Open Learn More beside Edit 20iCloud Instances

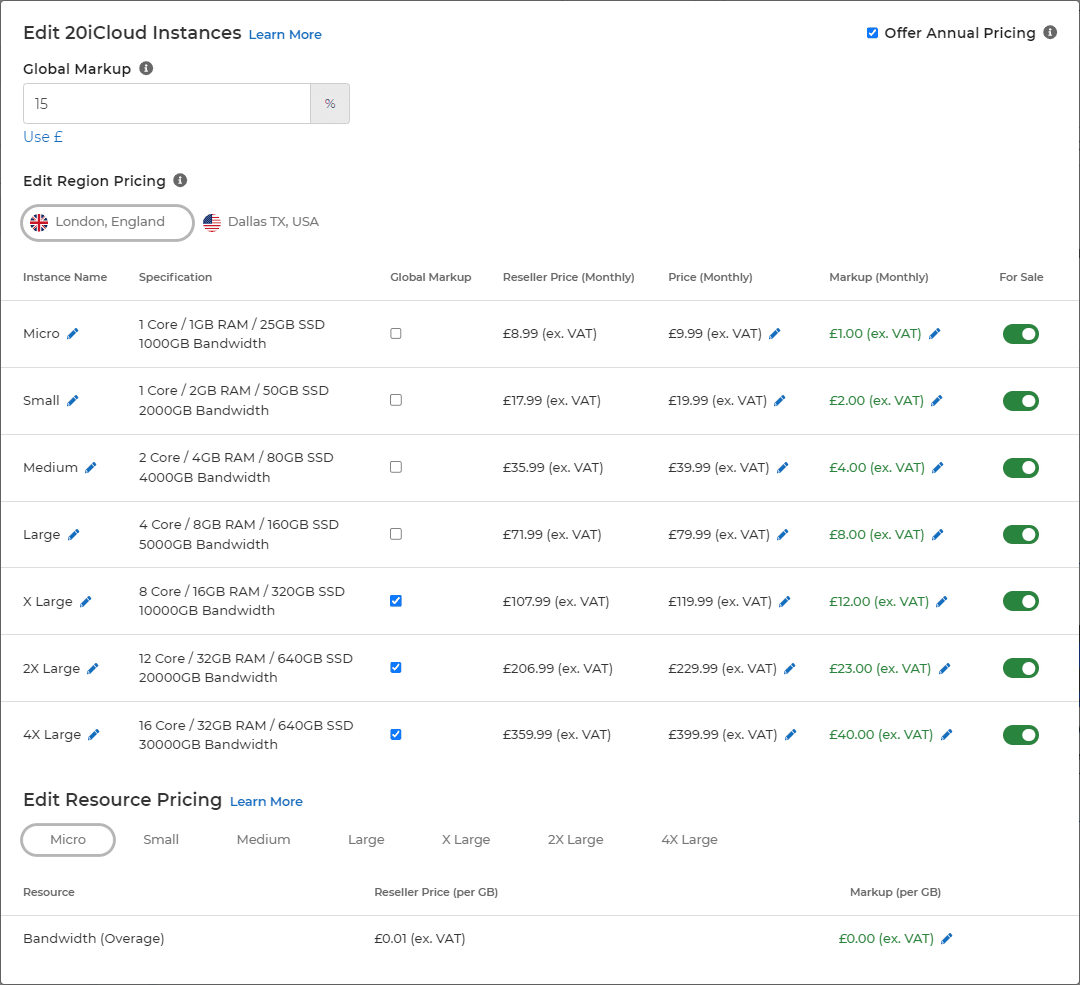click(x=285, y=34)
